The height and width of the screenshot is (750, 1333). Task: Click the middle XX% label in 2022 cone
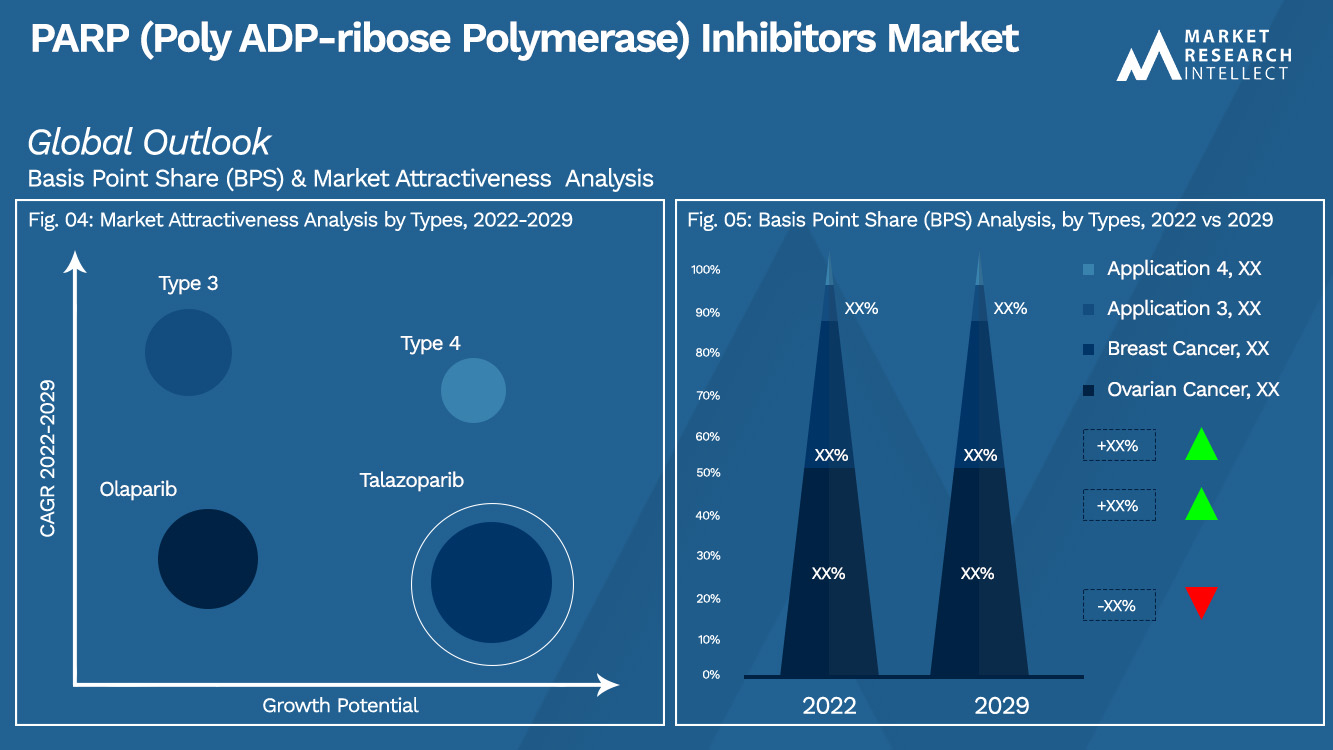click(831, 456)
